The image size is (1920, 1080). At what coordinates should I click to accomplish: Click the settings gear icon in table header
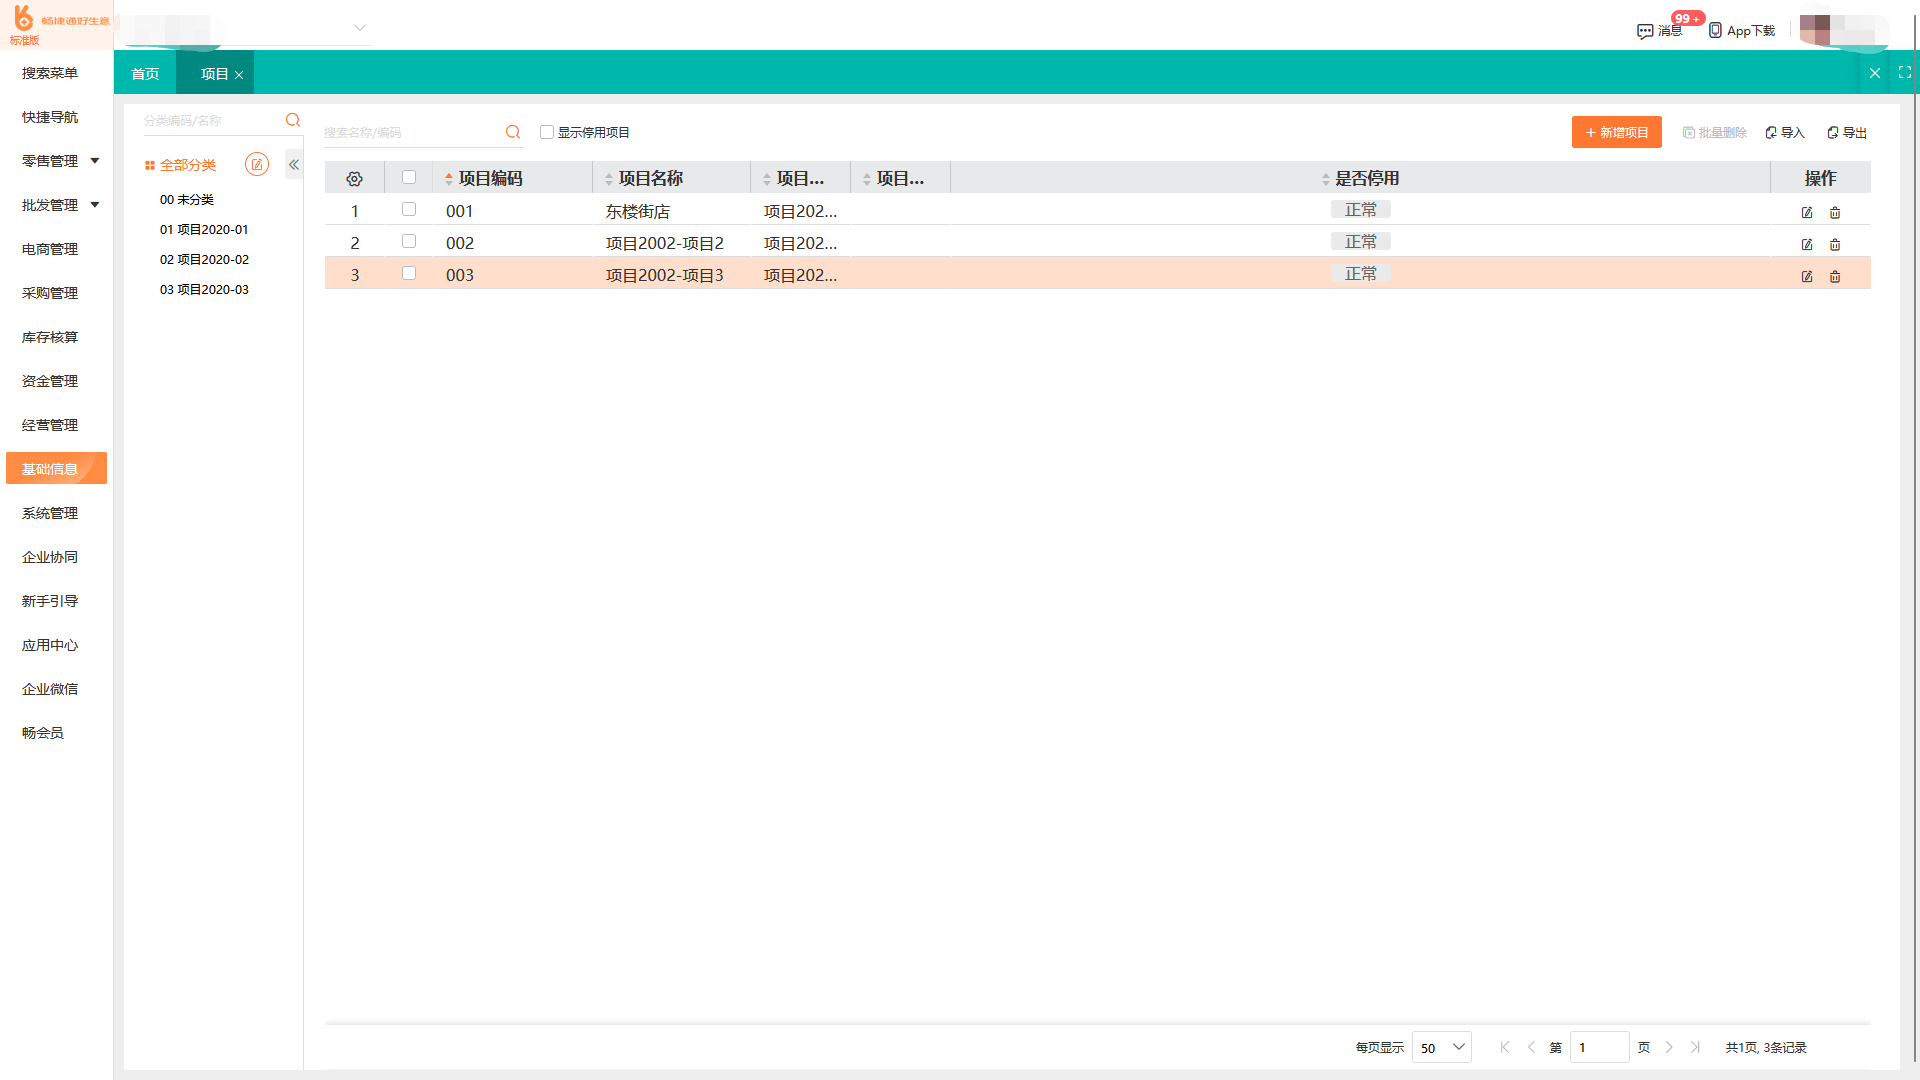tap(355, 178)
